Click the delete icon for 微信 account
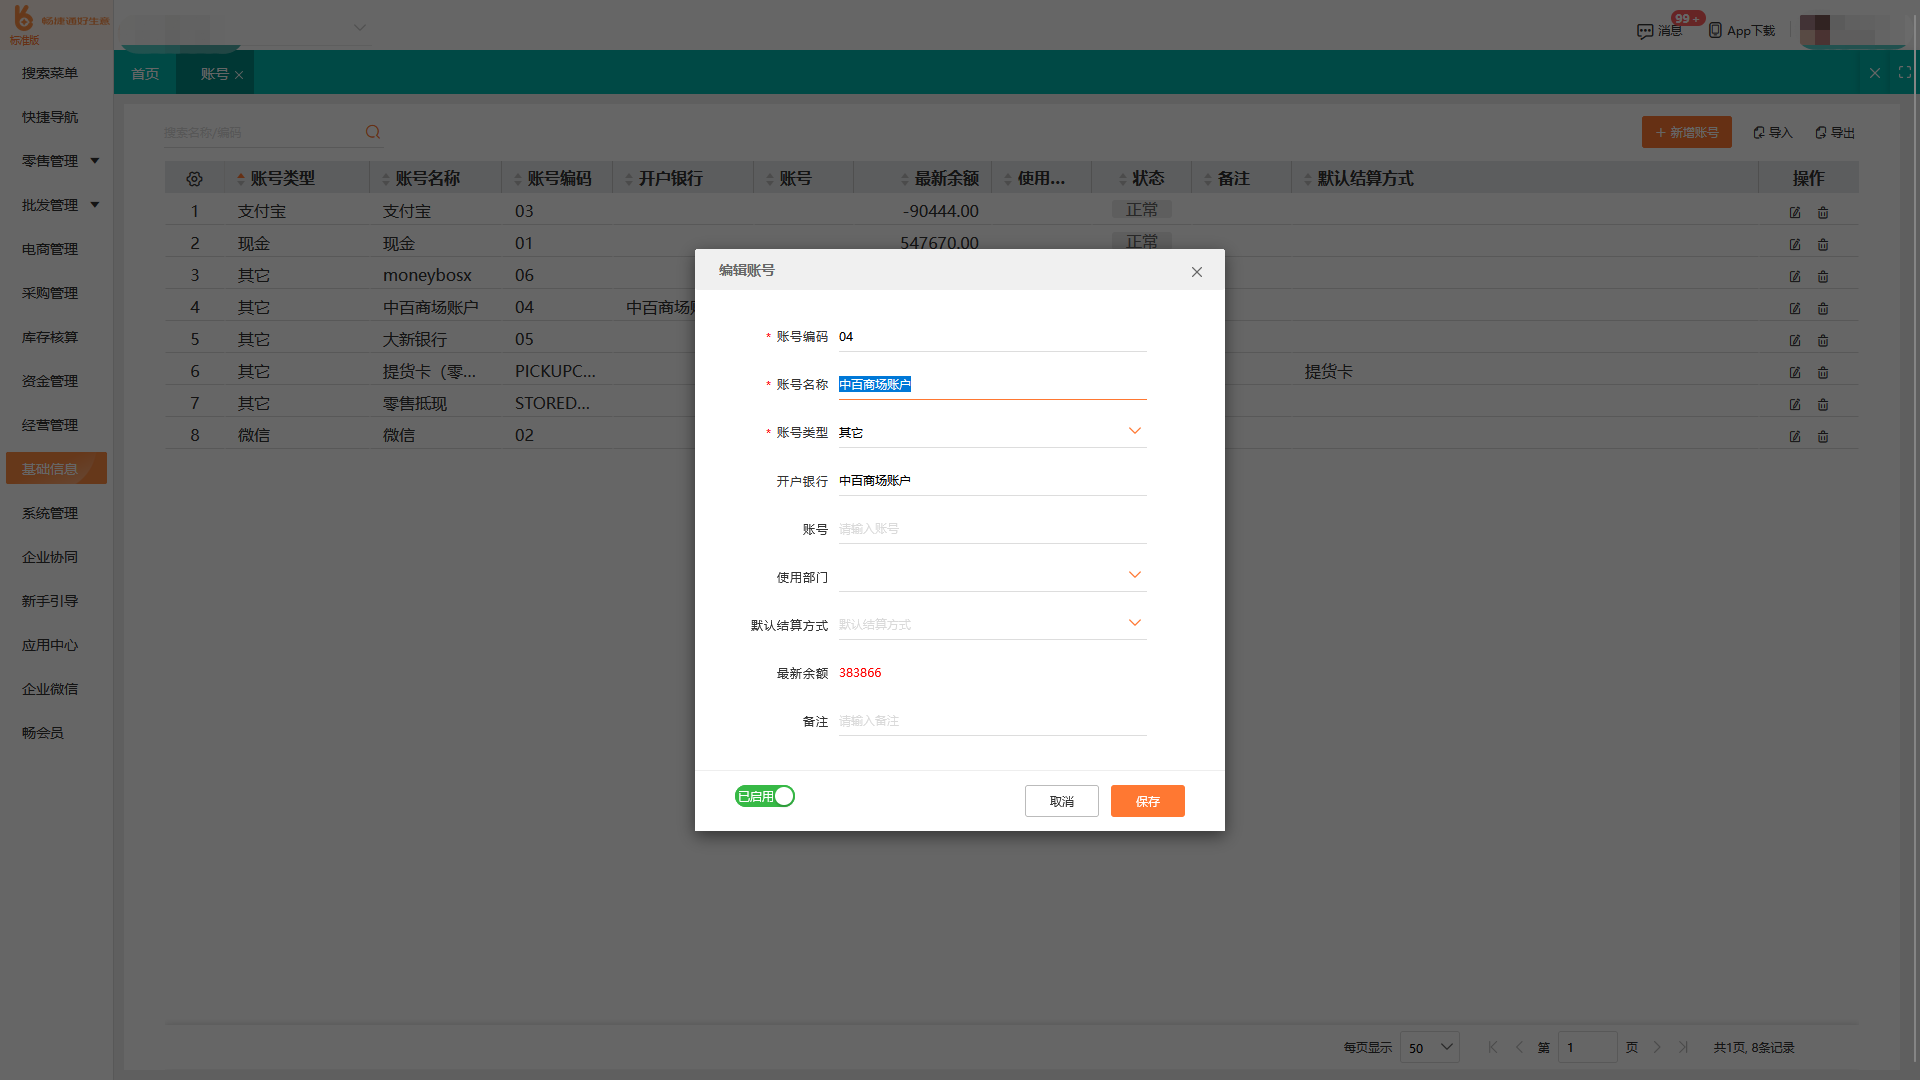 click(1824, 435)
